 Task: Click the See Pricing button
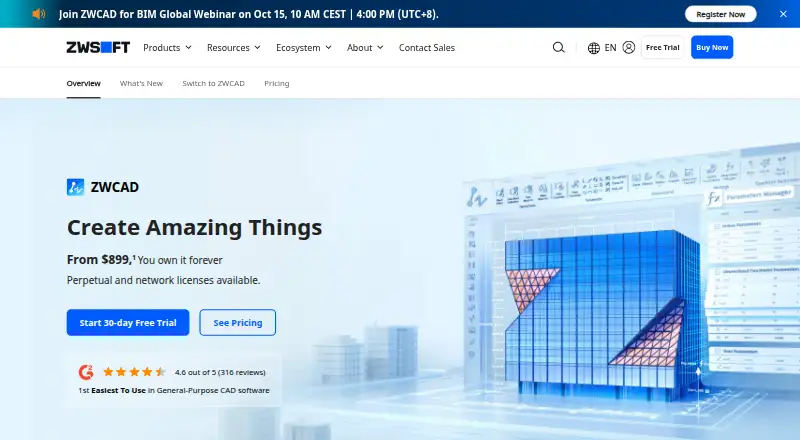pos(238,323)
